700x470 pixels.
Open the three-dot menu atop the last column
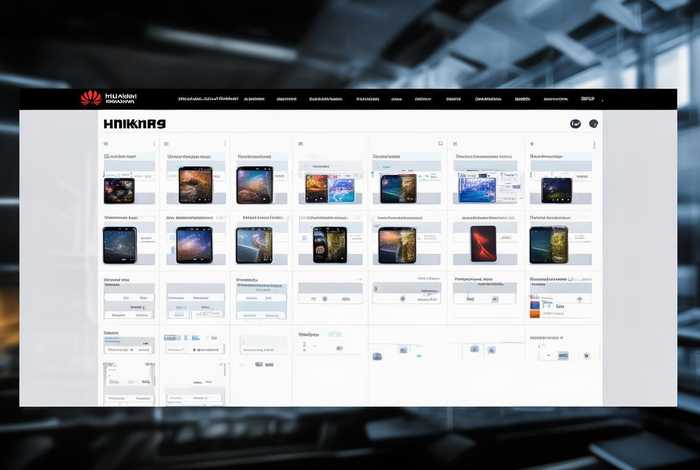(594, 144)
